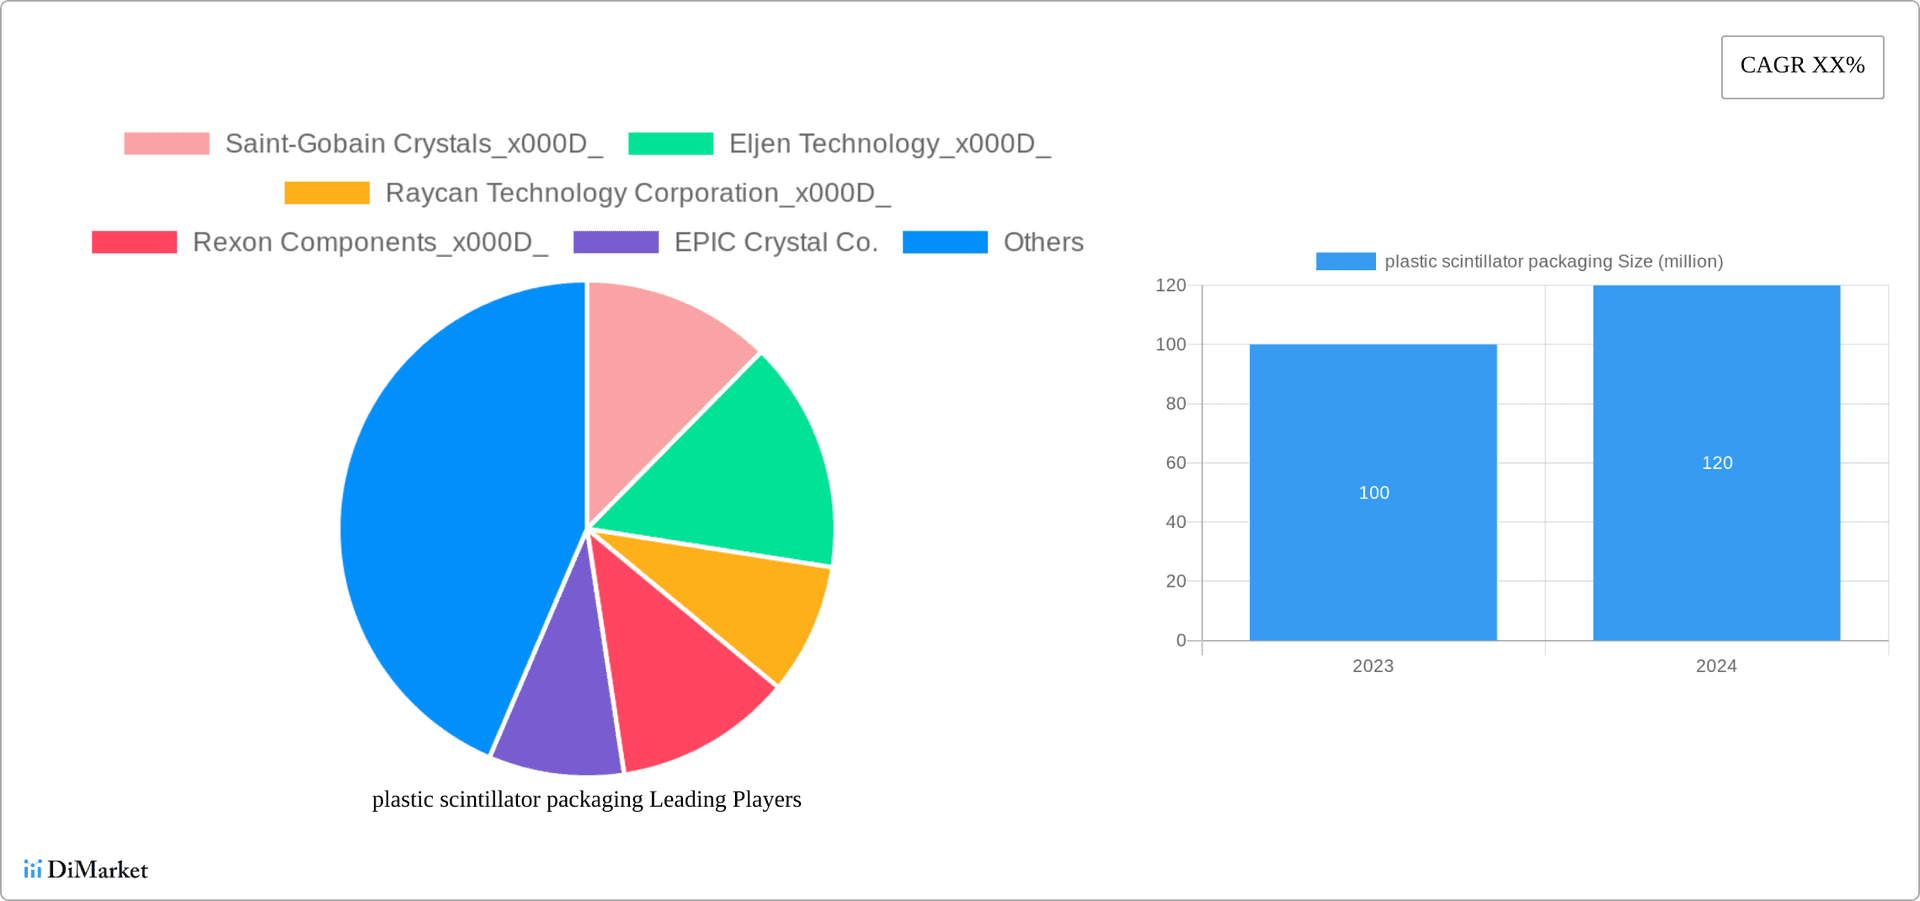Click the CAGR XX% button
The width and height of the screenshot is (1920, 901).
point(1802,66)
